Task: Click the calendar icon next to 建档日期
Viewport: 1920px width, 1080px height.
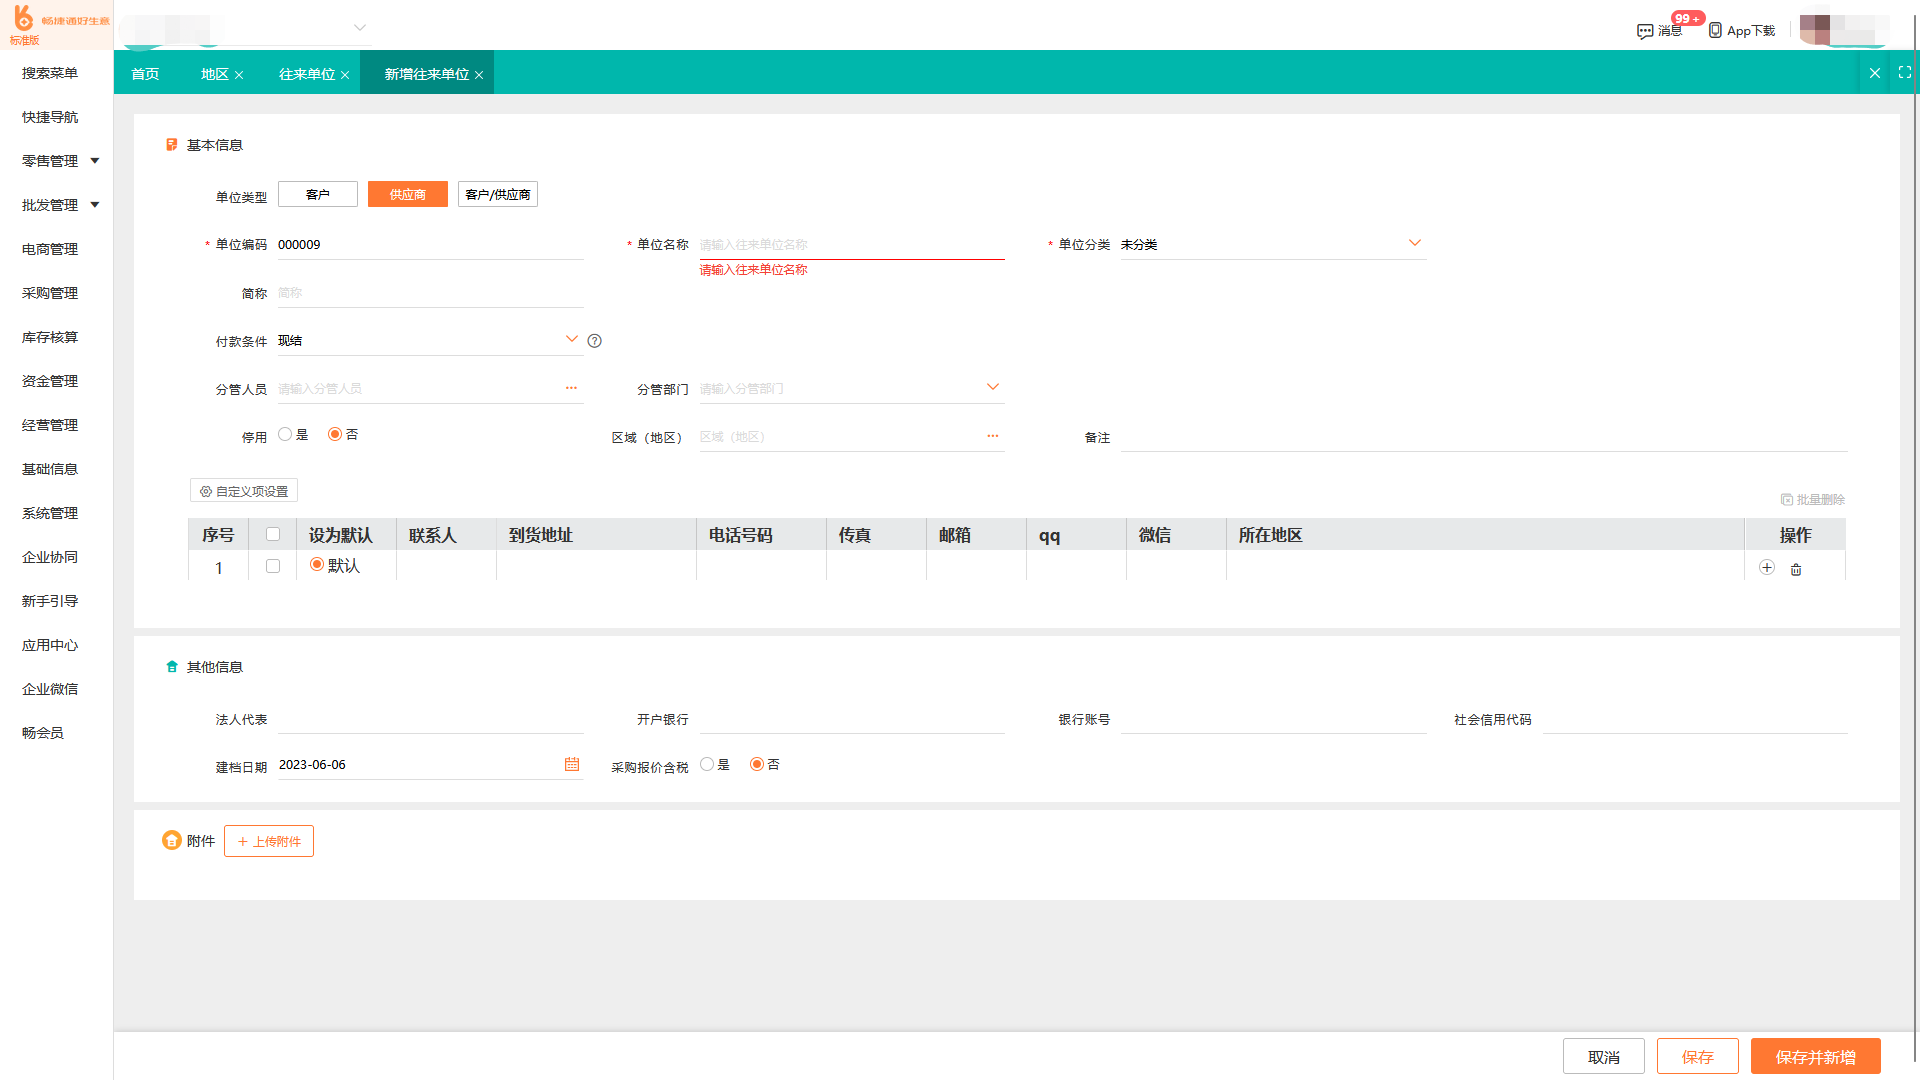Action: click(570, 765)
